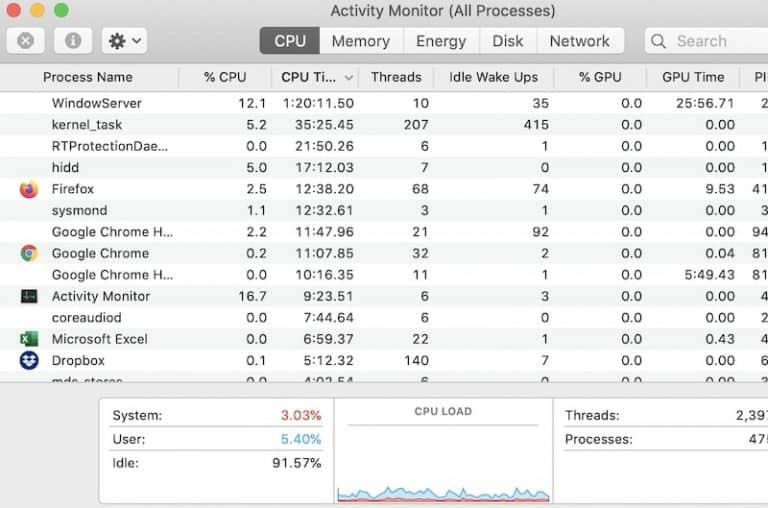Click the Activity Monitor process icon

29,296
